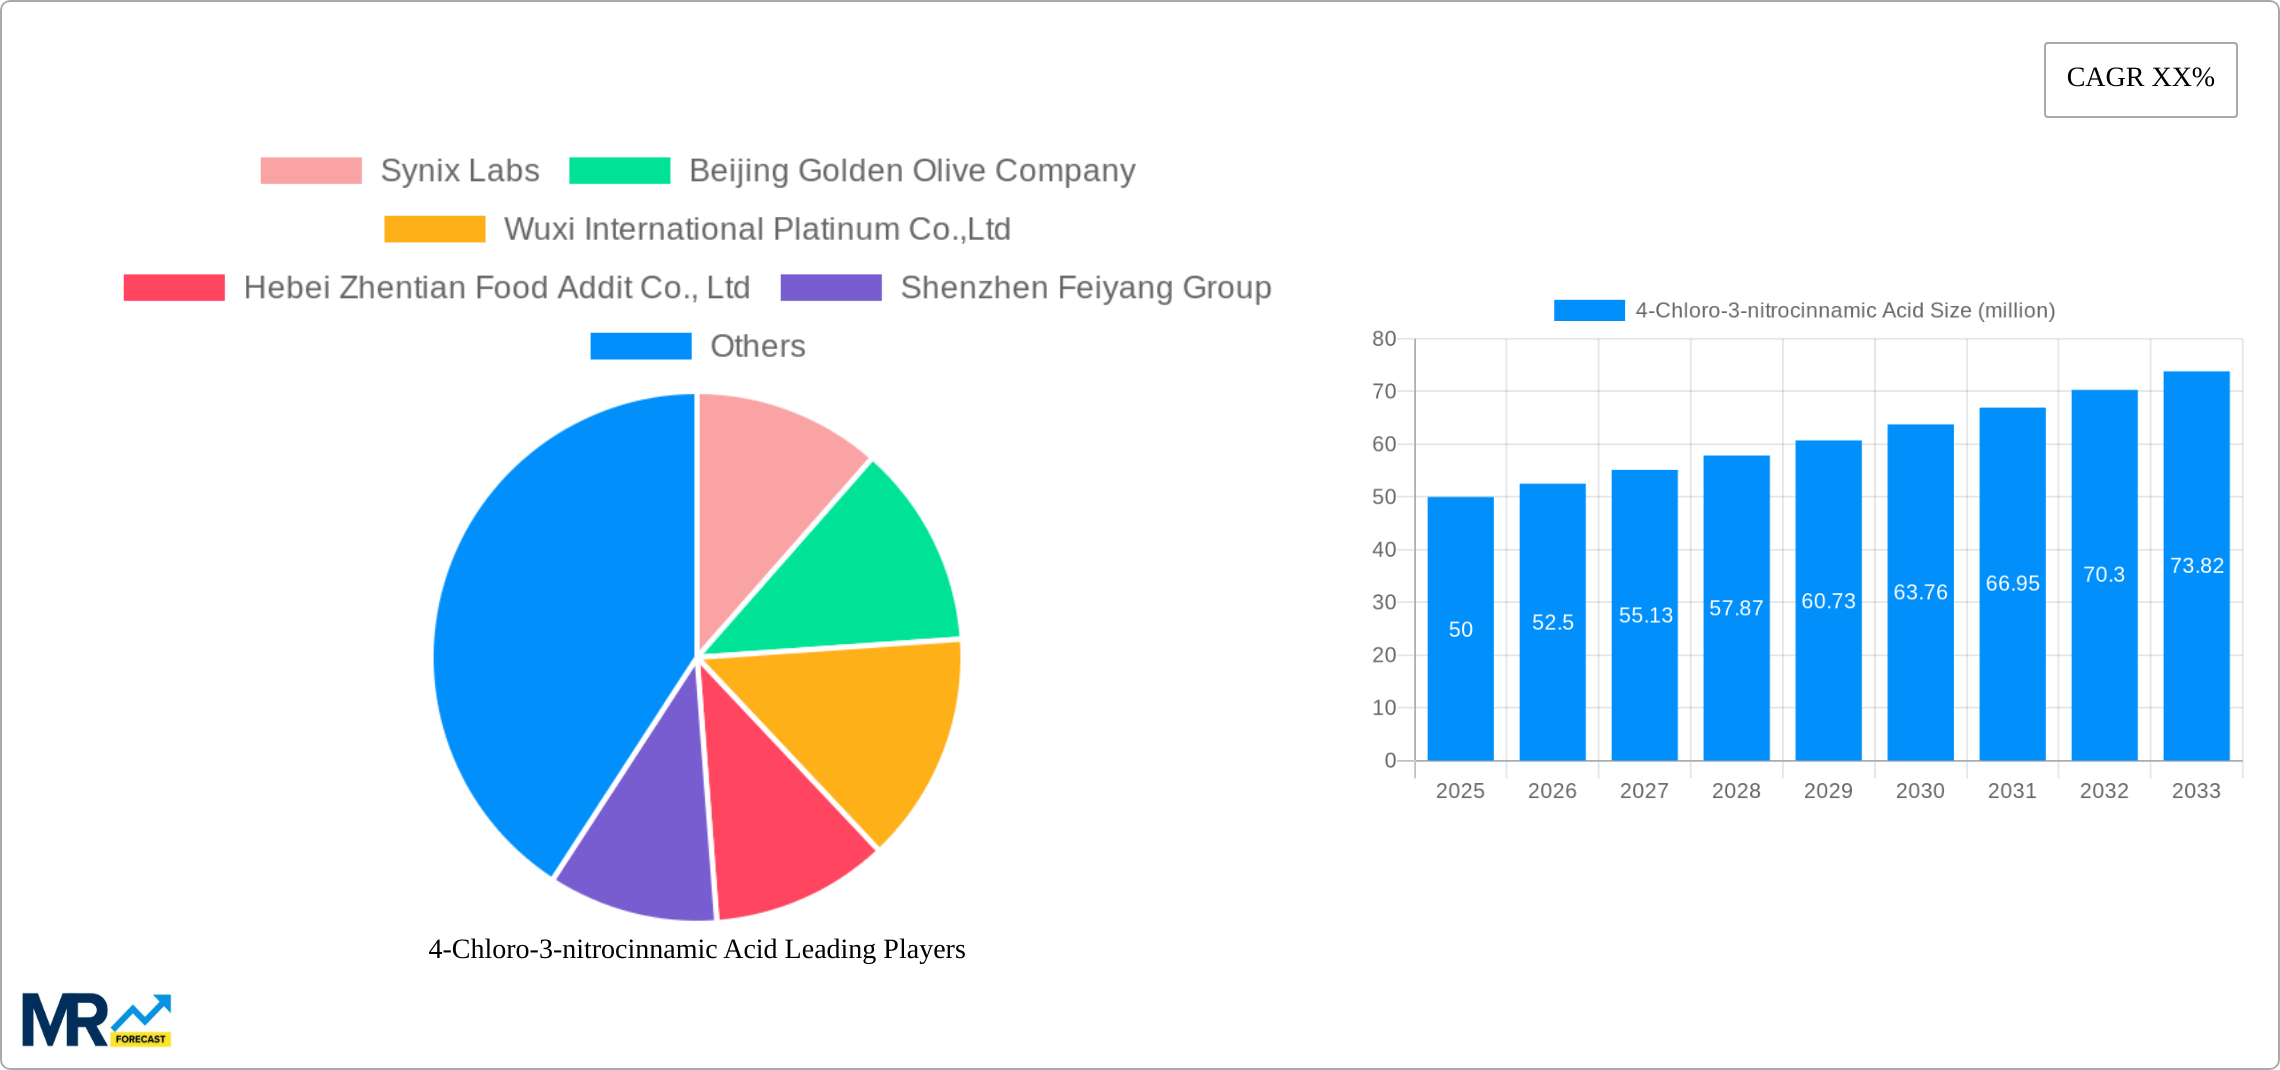Click the Synix Labs pink legend swatch

pyautogui.click(x=311, y=170)
